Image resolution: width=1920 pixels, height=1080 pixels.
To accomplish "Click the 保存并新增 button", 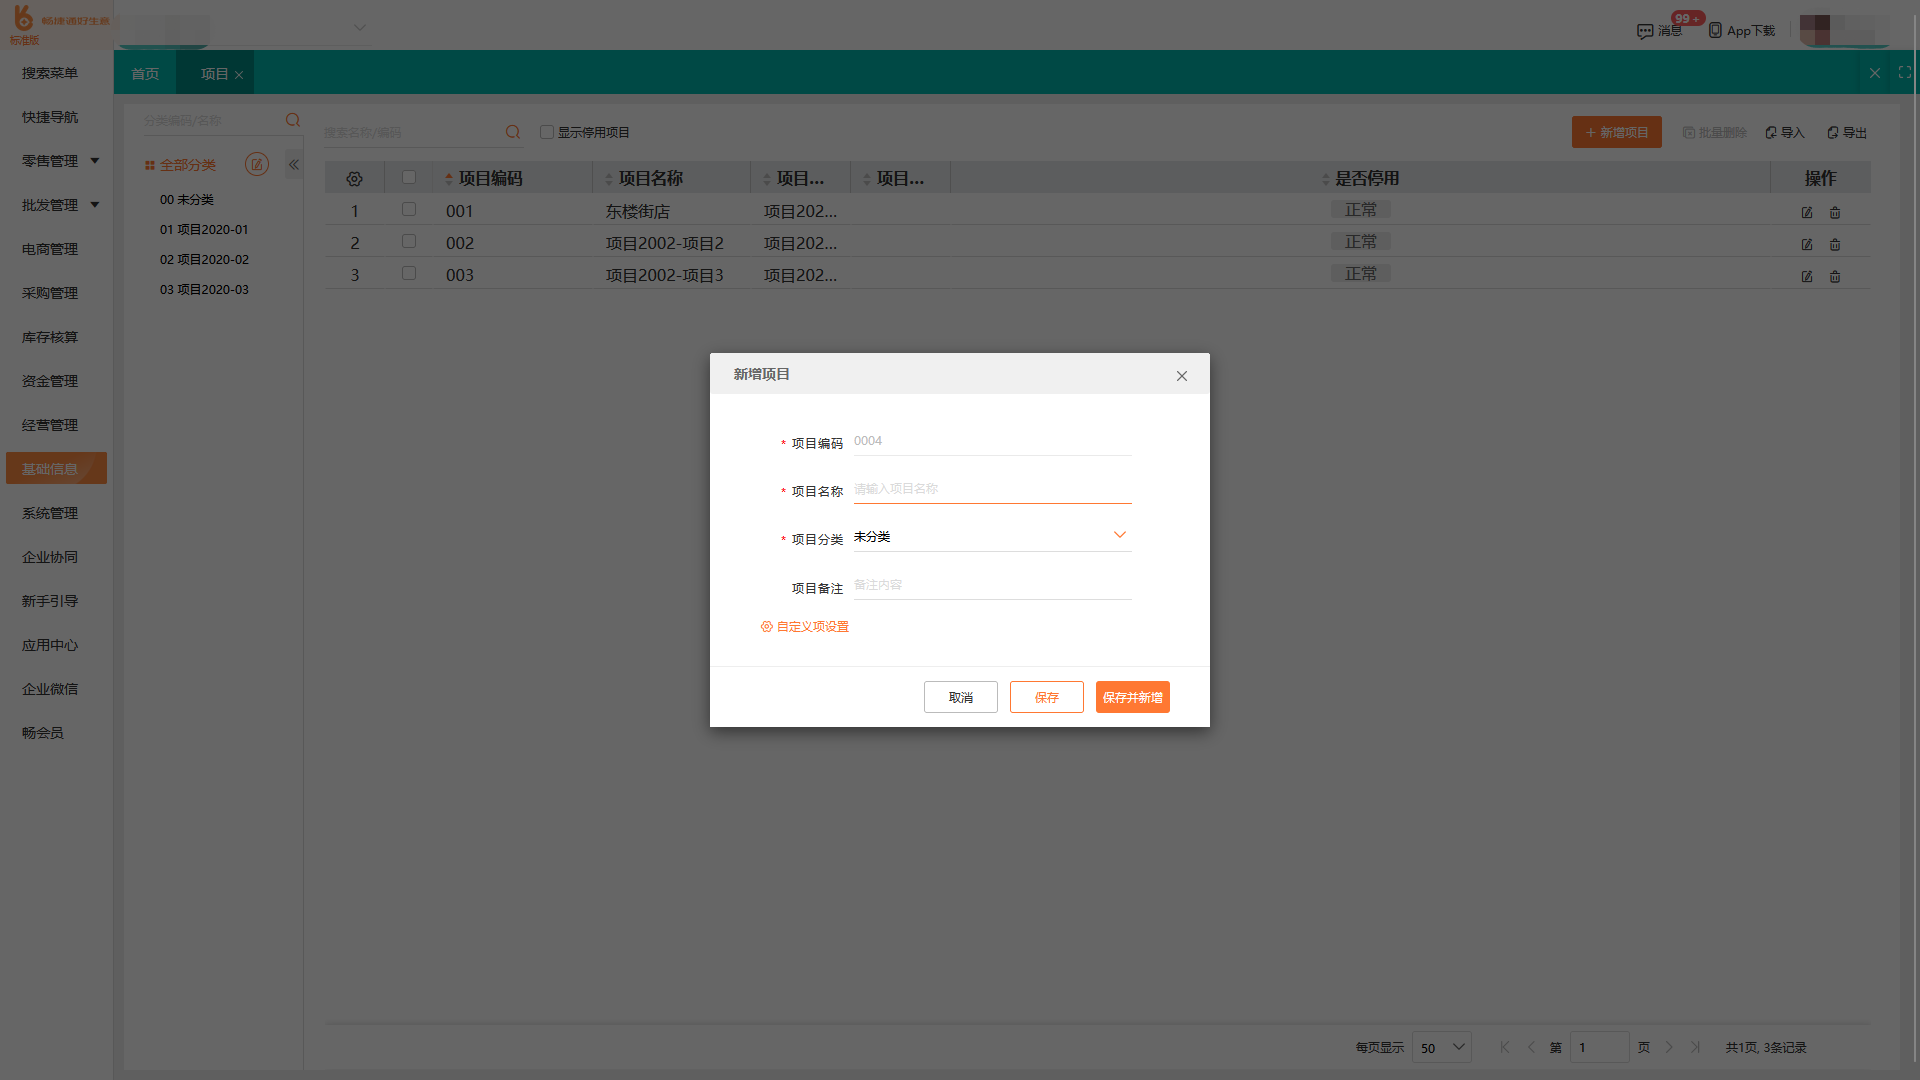I will [1133, 696].
